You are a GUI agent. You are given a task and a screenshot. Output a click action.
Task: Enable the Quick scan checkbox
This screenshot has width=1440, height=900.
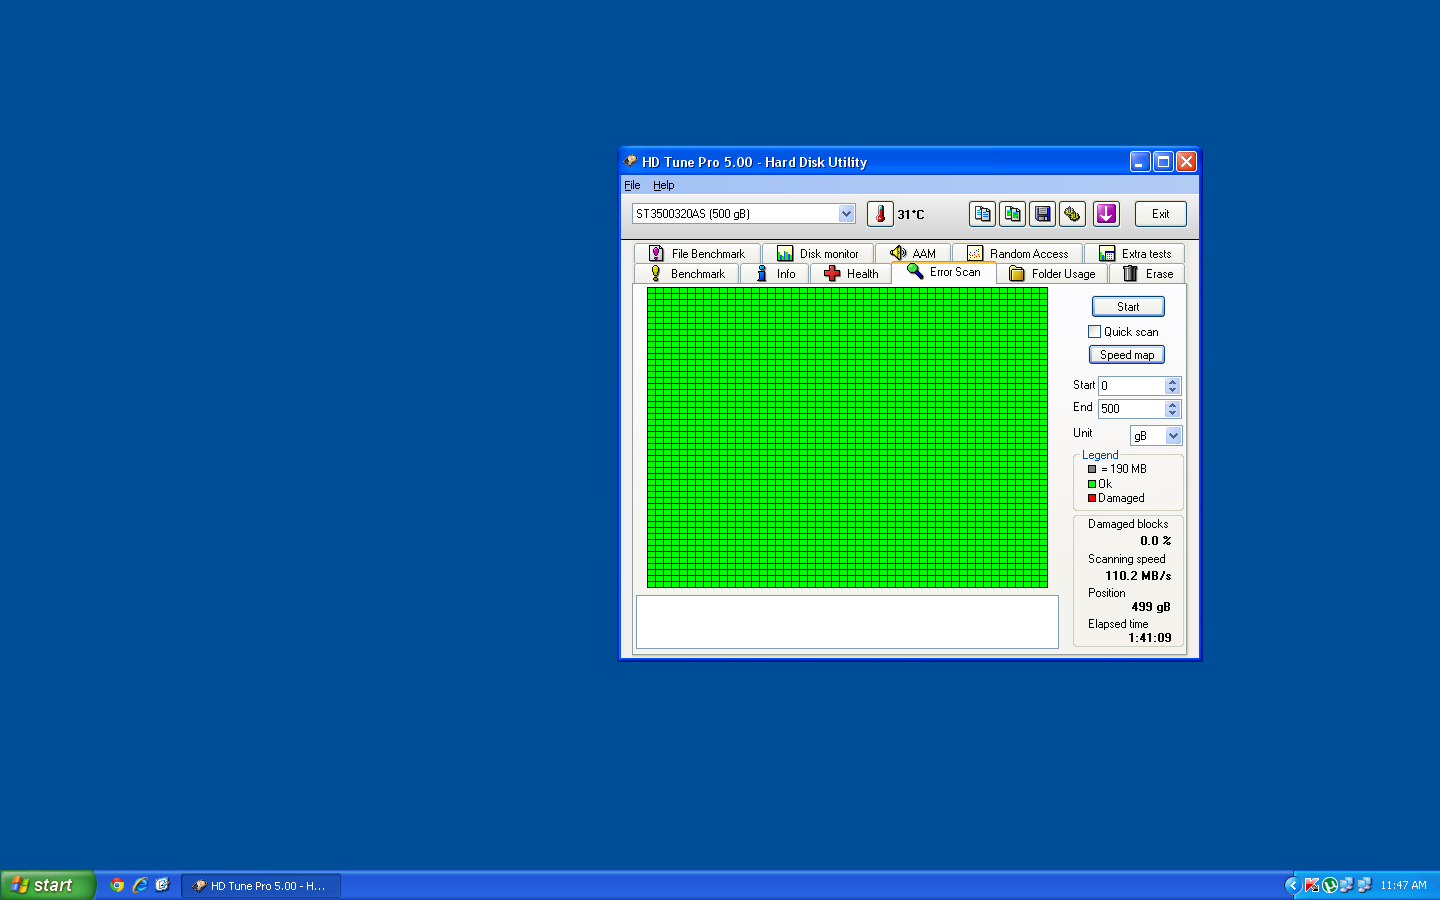(1094, 332)
